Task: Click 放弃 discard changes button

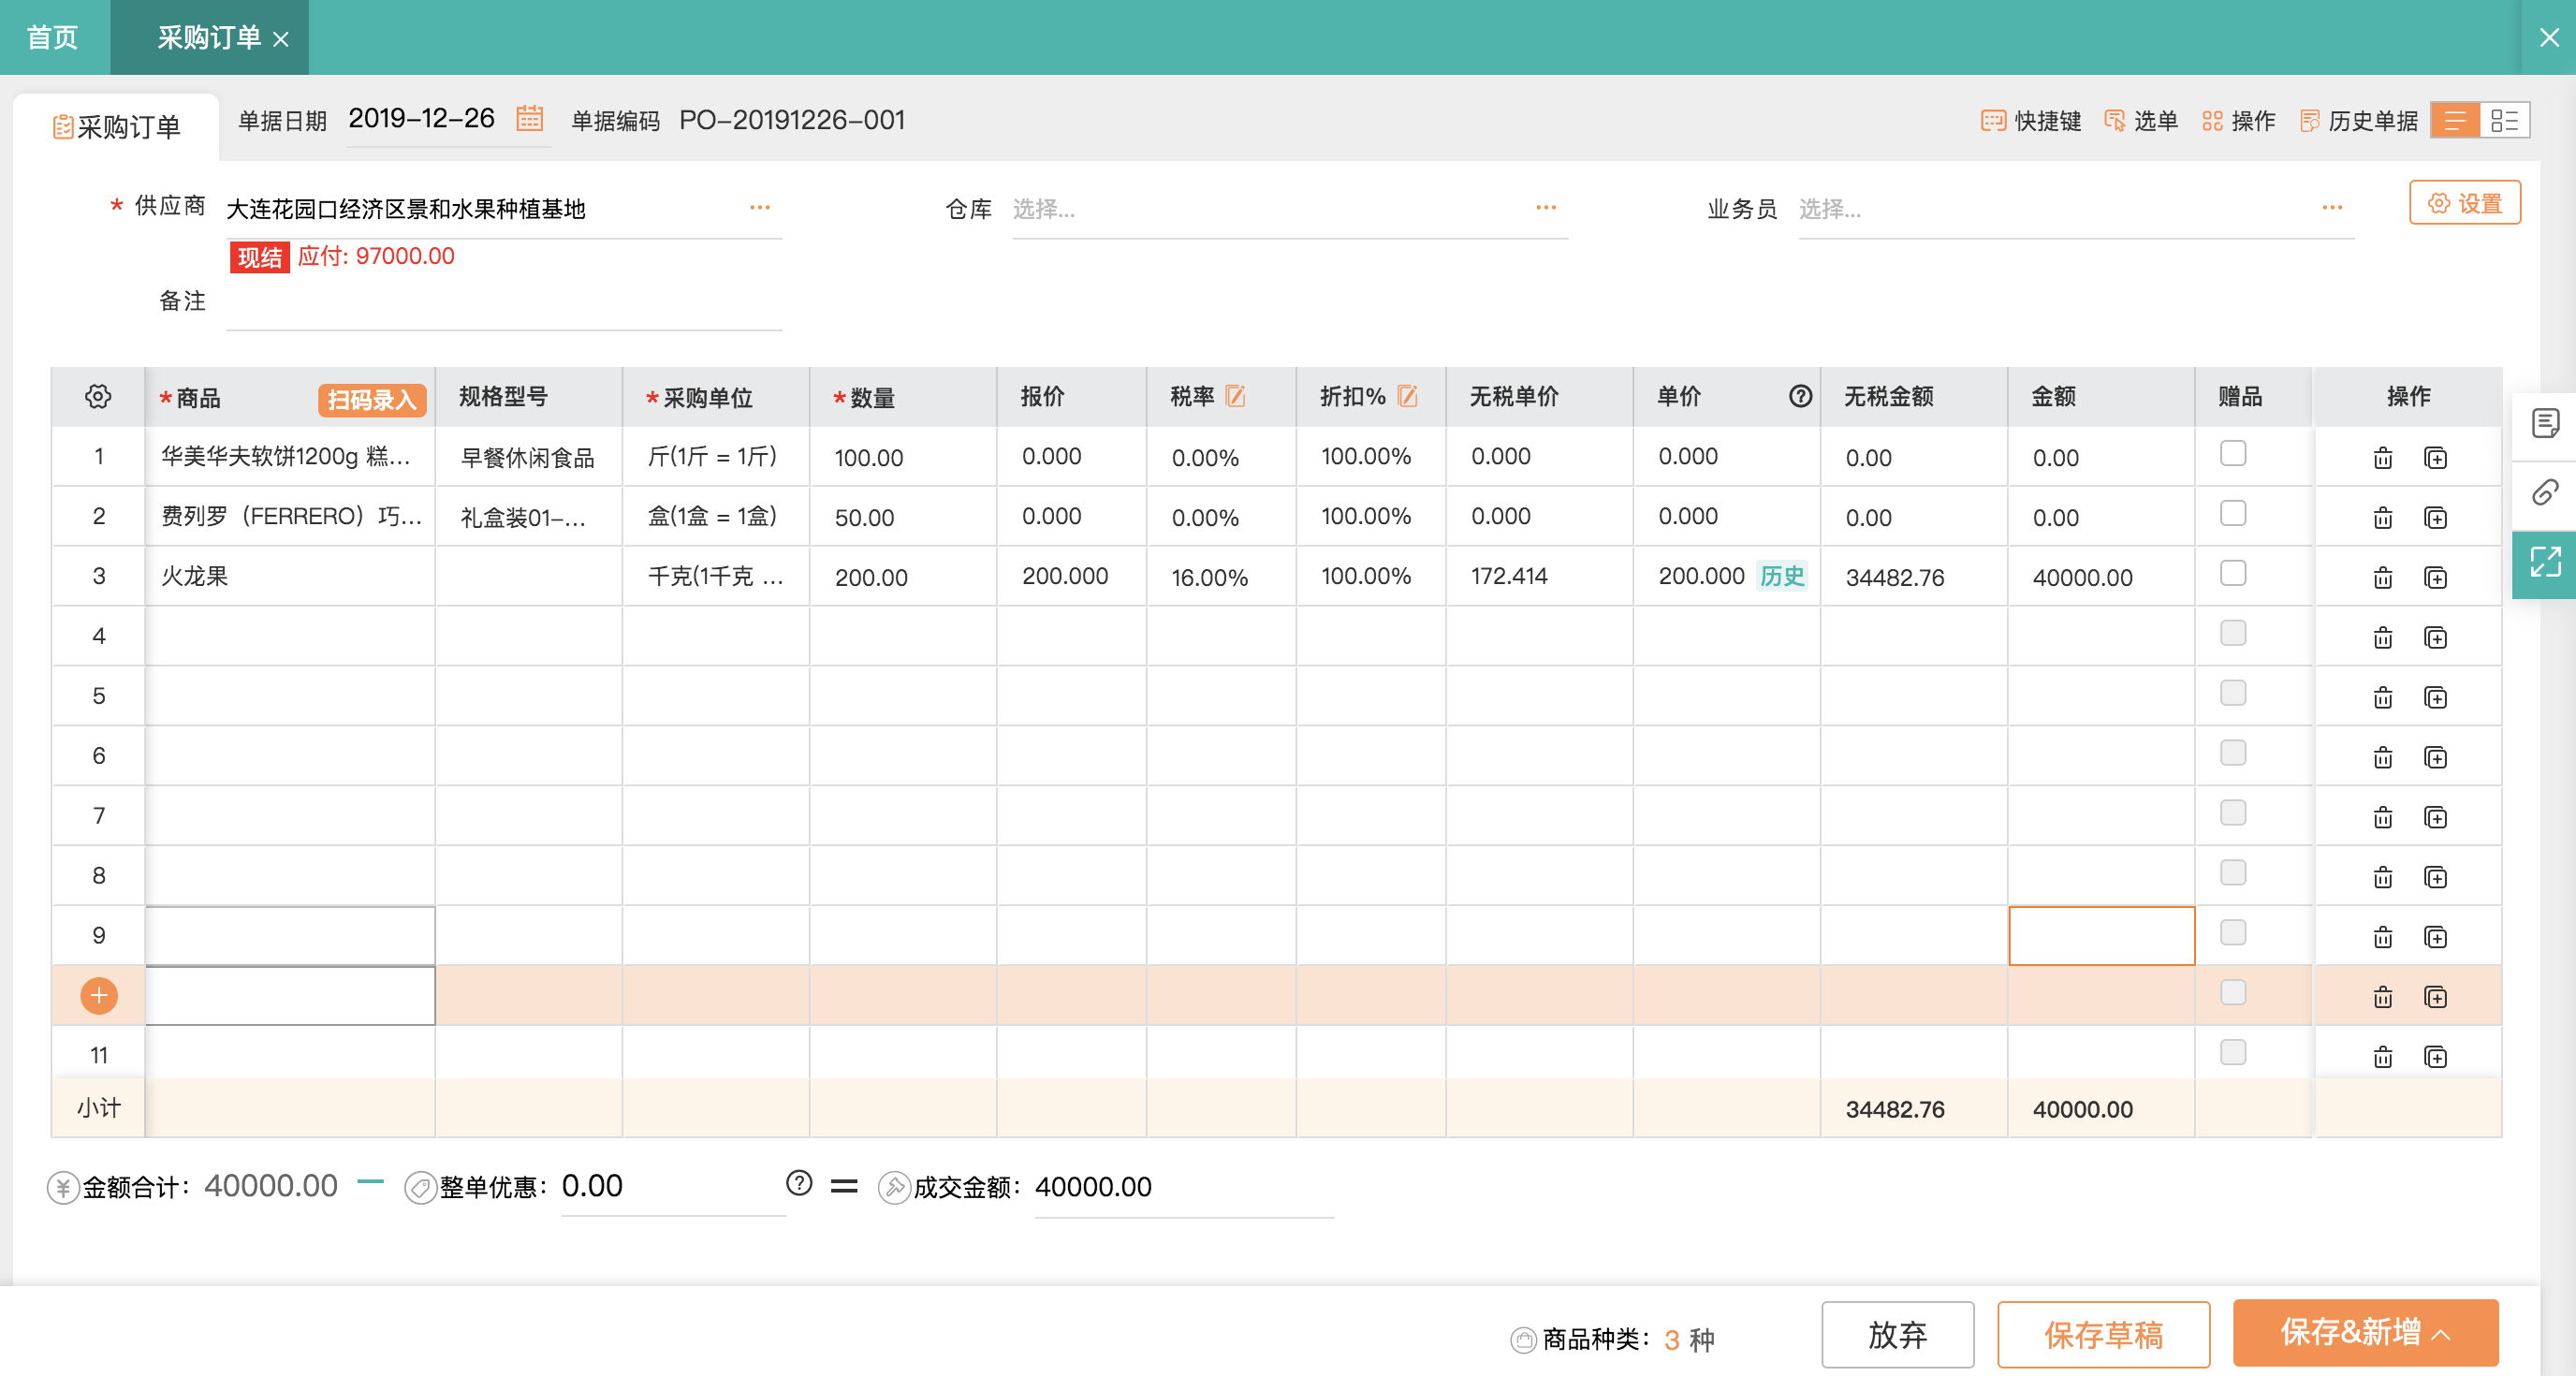Action: click(x=1896, y=1330)
